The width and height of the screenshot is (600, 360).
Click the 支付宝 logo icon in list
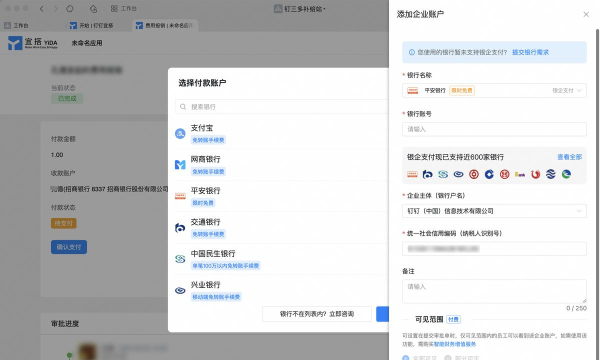[180, 134]
